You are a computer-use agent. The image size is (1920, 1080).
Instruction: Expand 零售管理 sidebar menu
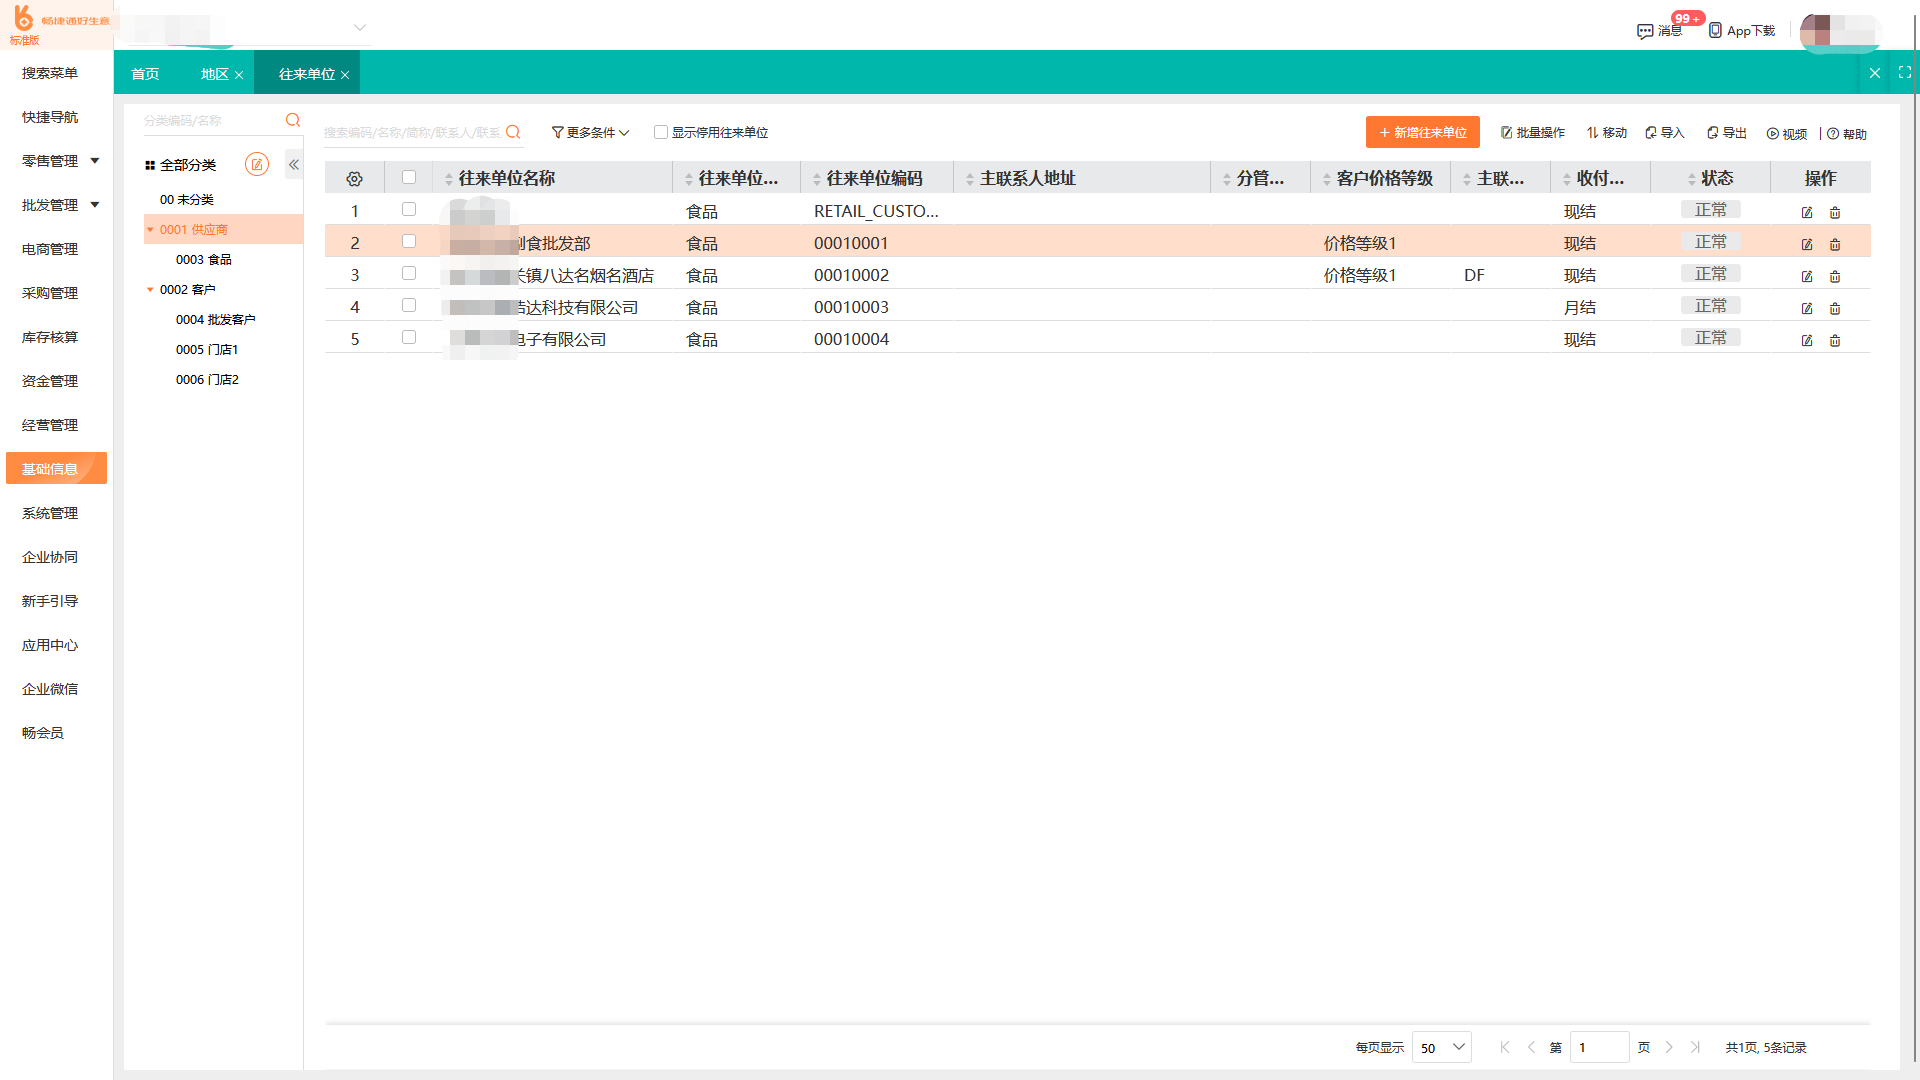coord(53,160)
